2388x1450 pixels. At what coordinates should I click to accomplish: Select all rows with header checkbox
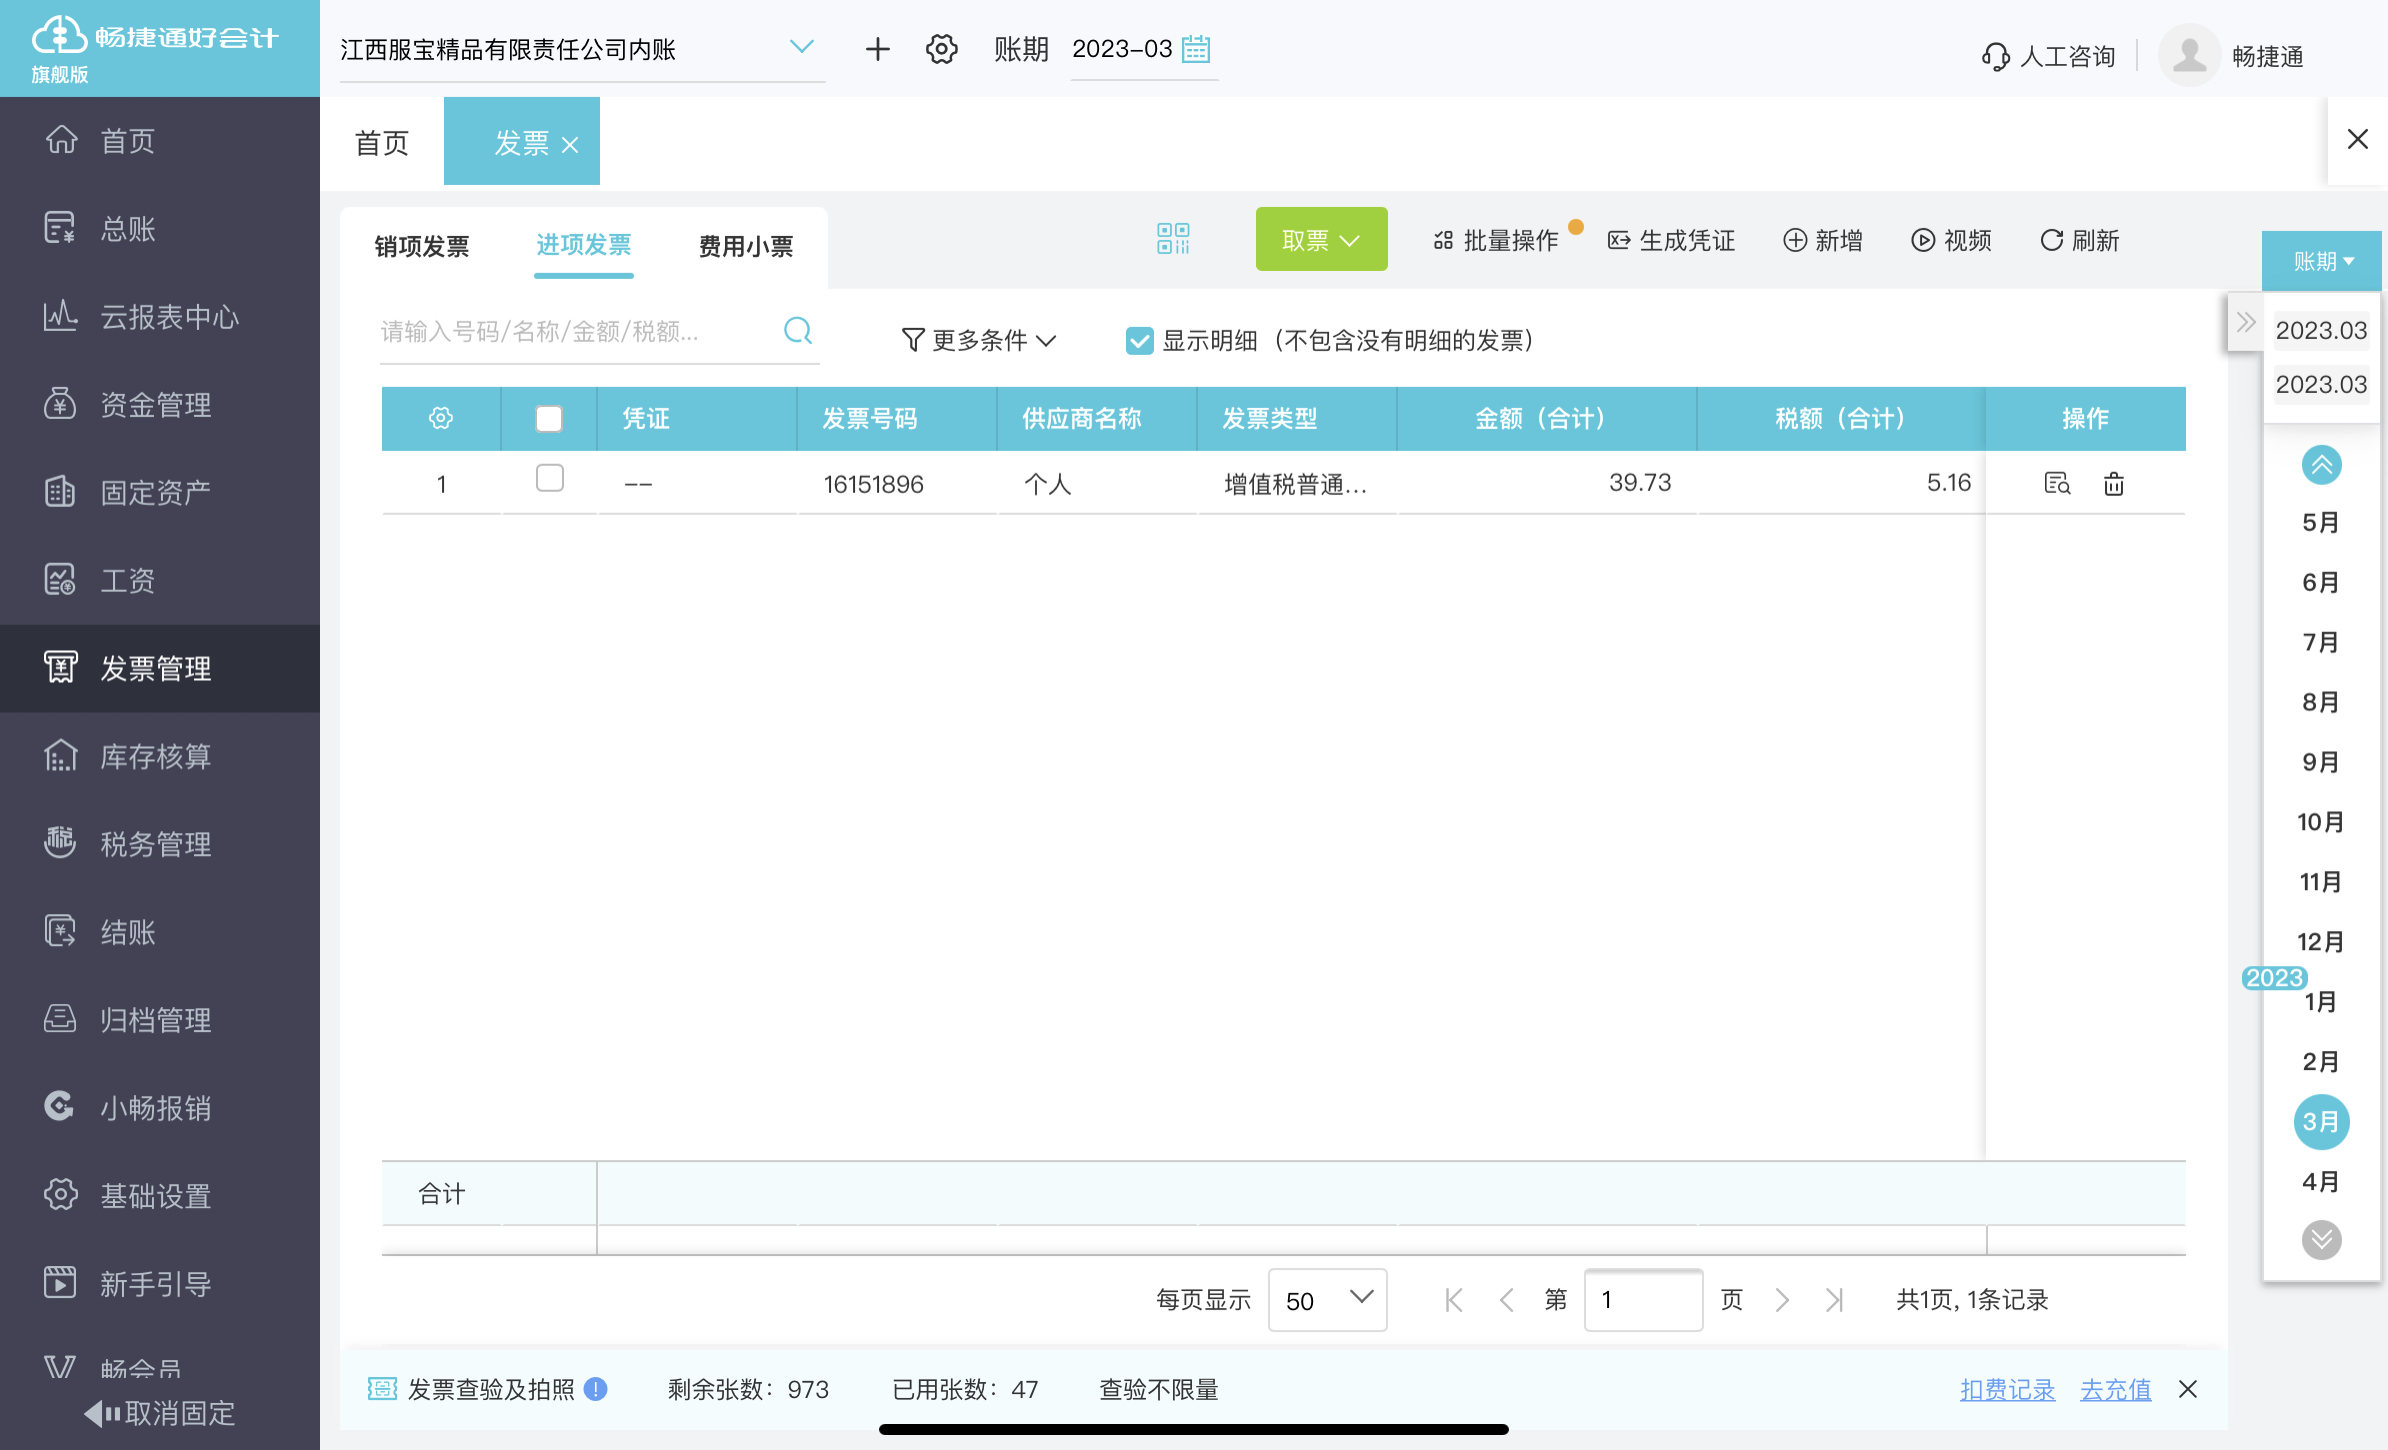(549, 418)
